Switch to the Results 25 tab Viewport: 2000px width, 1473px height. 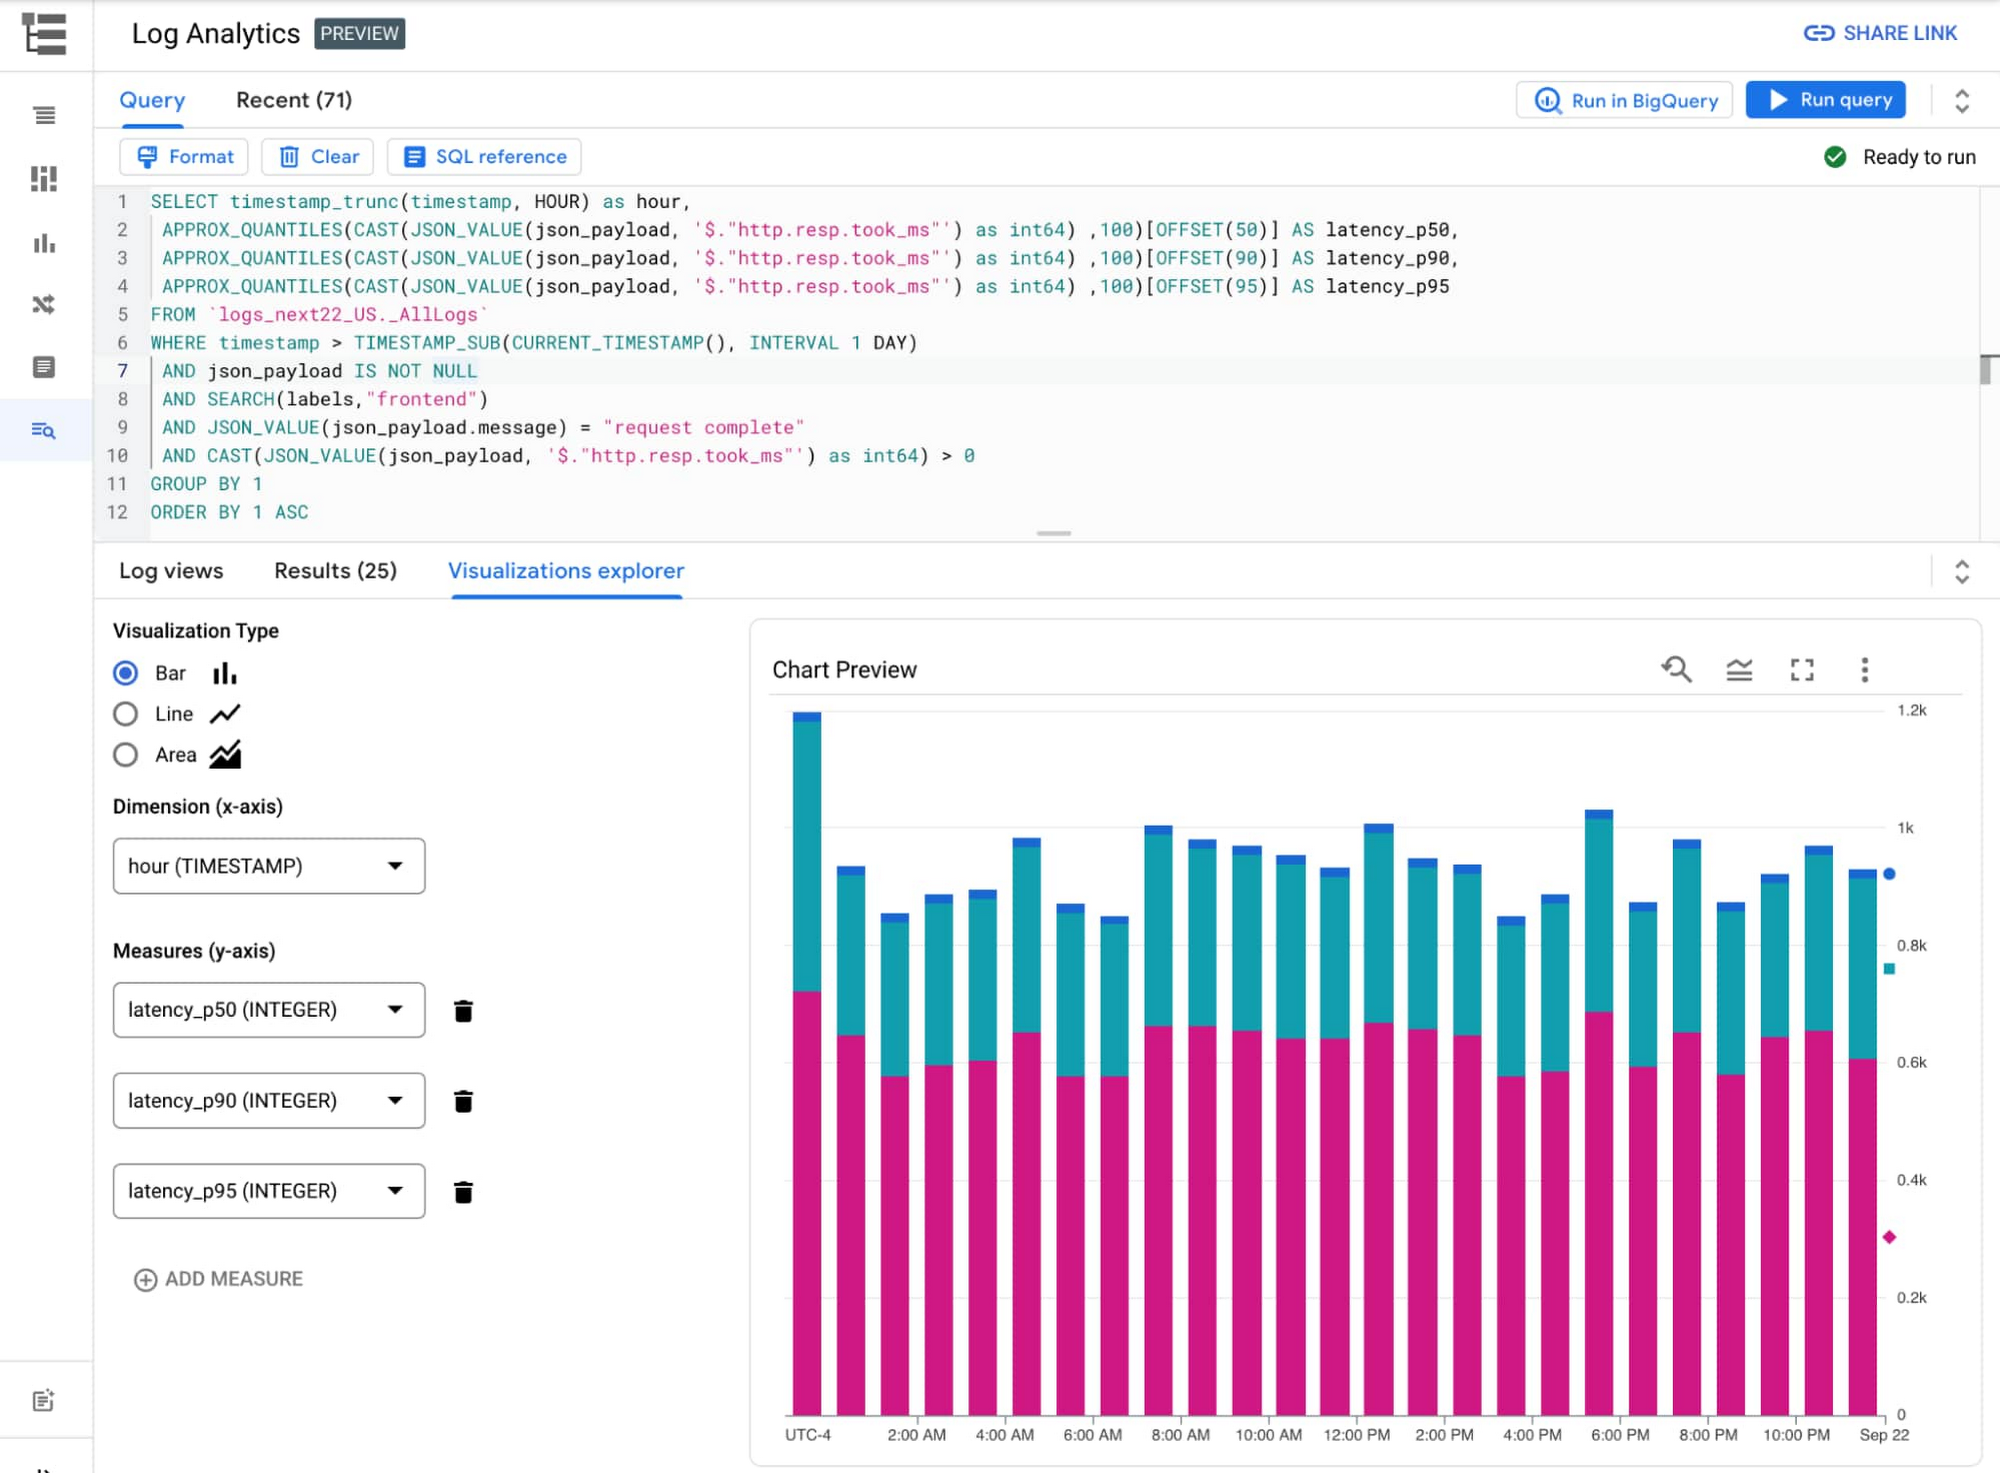click(334, 571)
